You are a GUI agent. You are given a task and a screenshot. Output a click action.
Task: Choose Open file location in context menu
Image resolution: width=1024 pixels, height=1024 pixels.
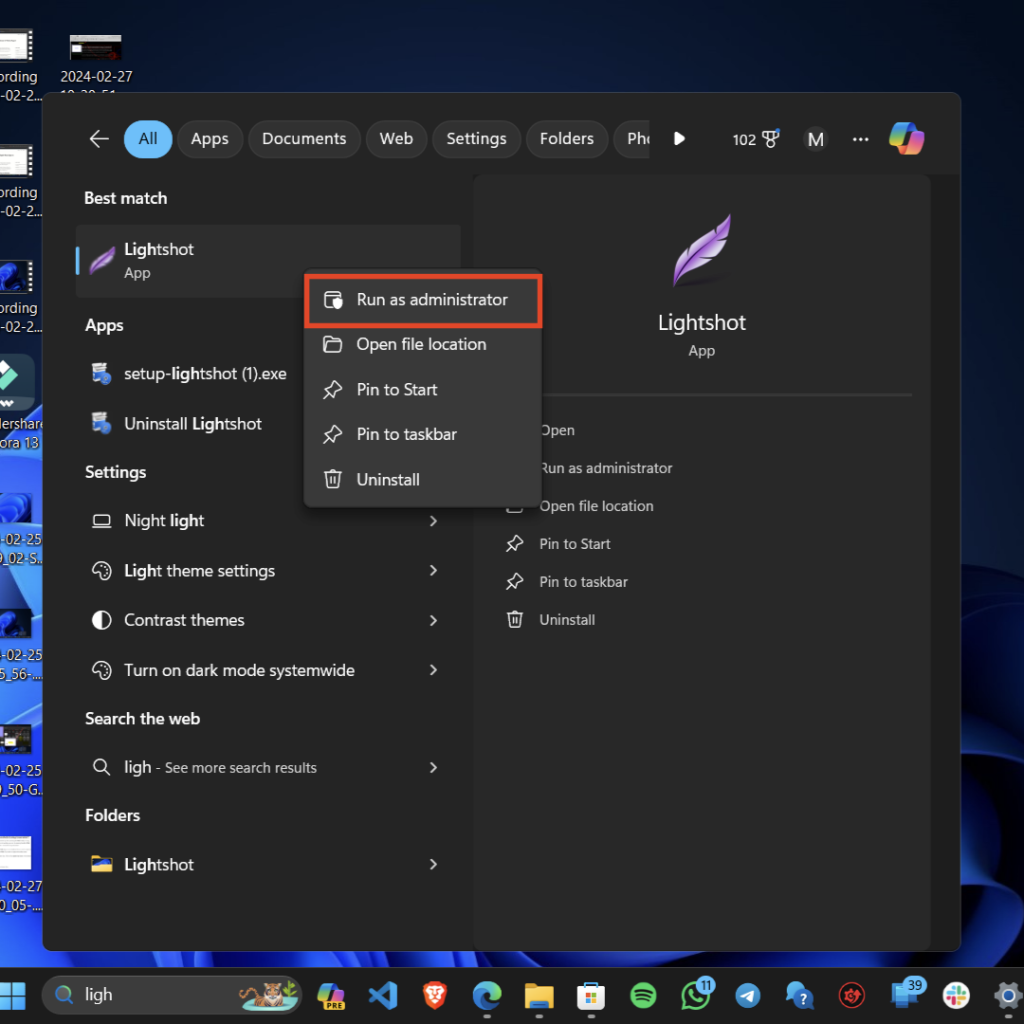coord(423,344)
